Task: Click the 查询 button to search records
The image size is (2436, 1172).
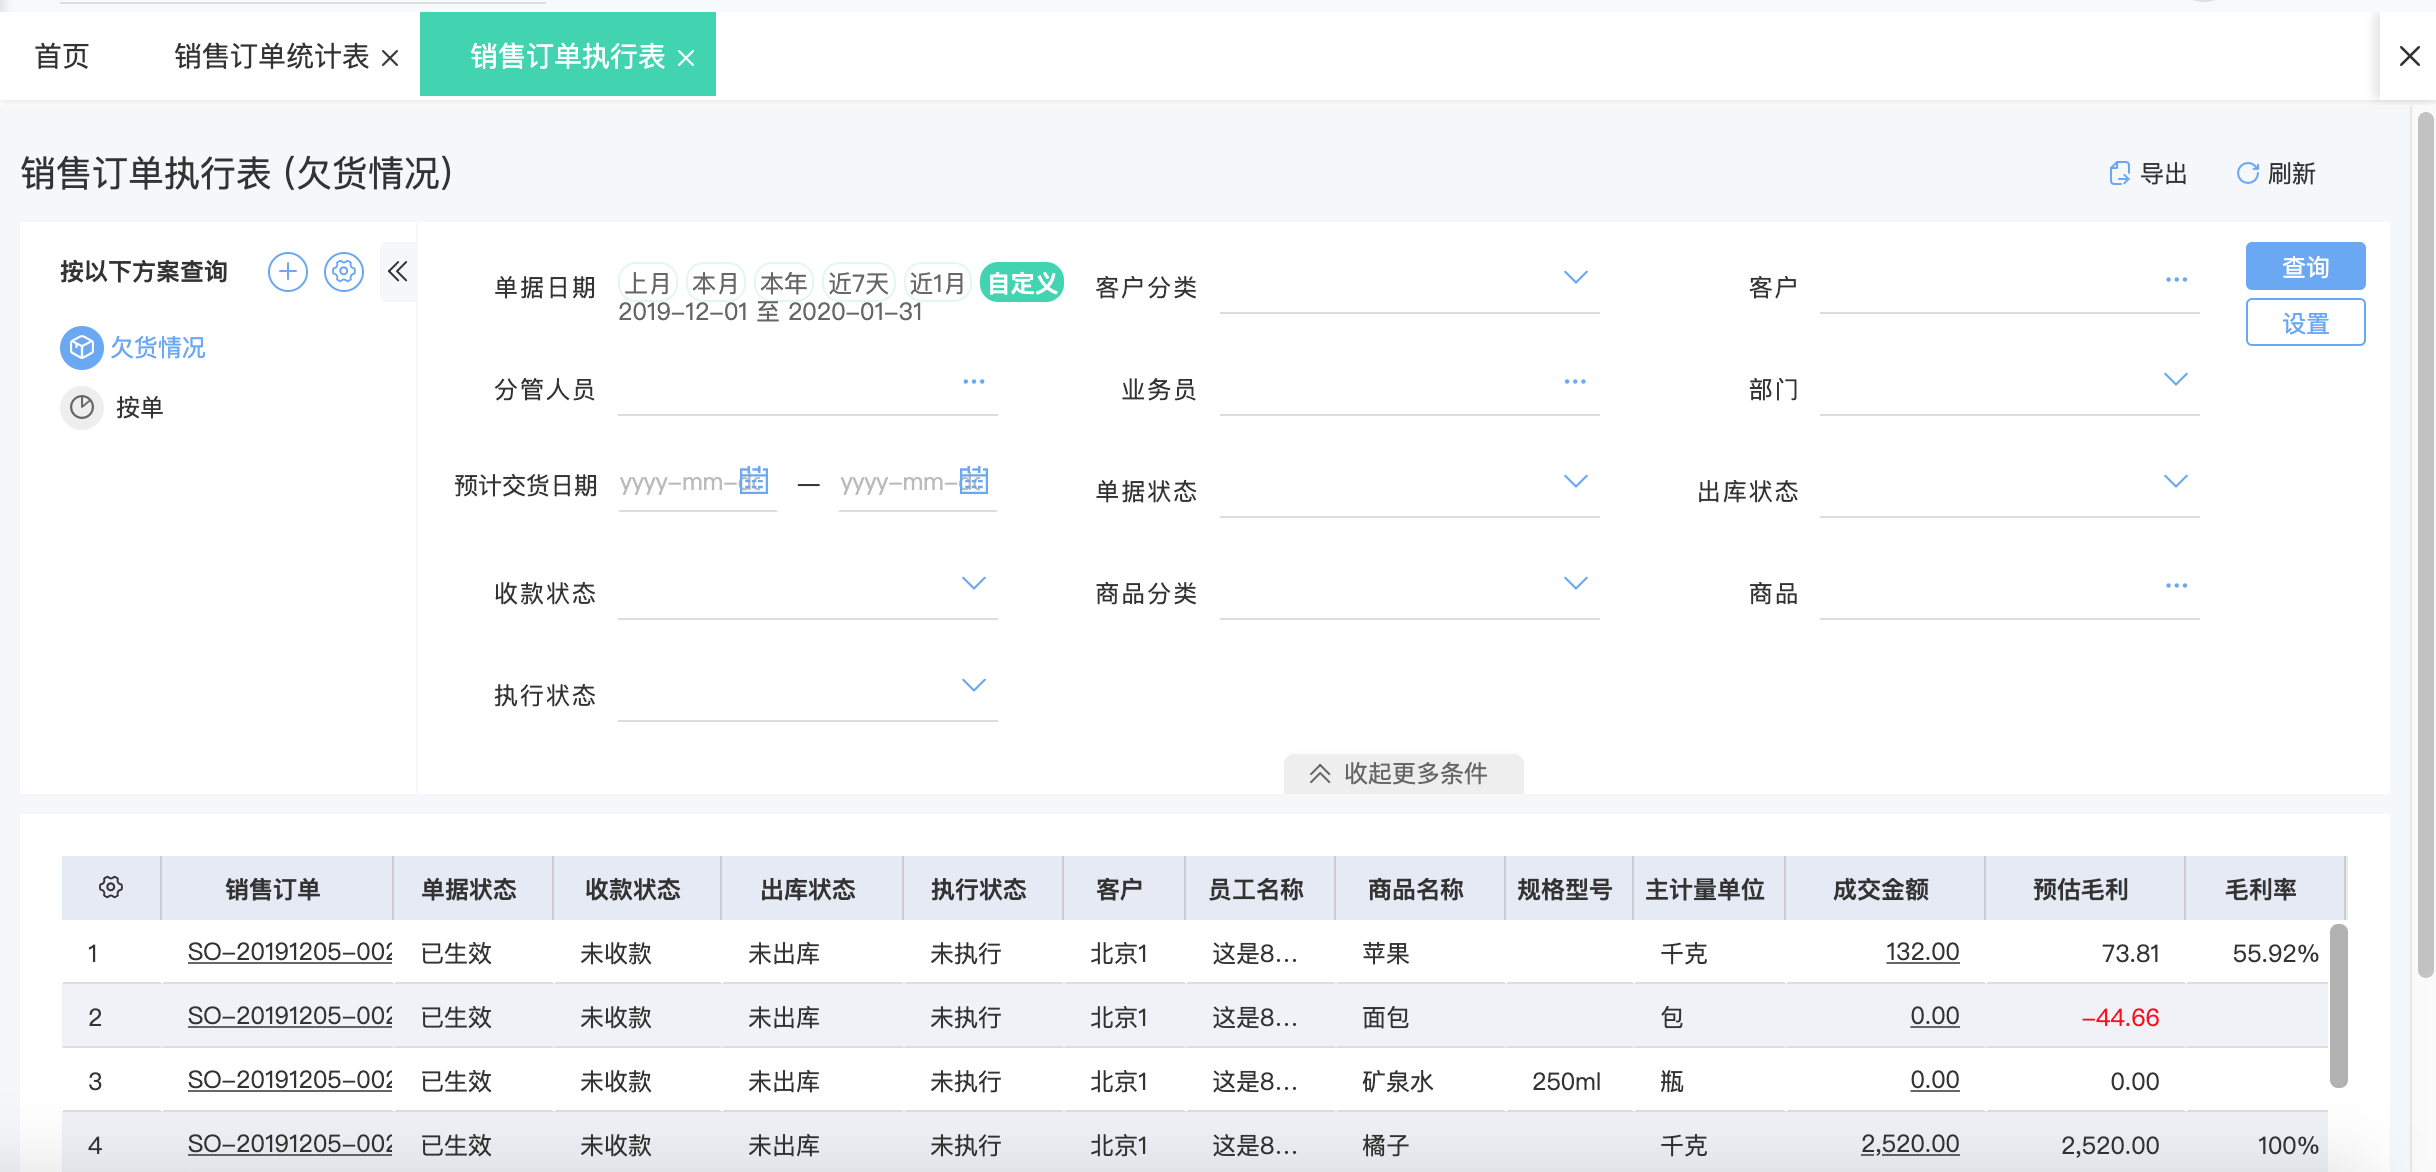Action: point(2307,267)
